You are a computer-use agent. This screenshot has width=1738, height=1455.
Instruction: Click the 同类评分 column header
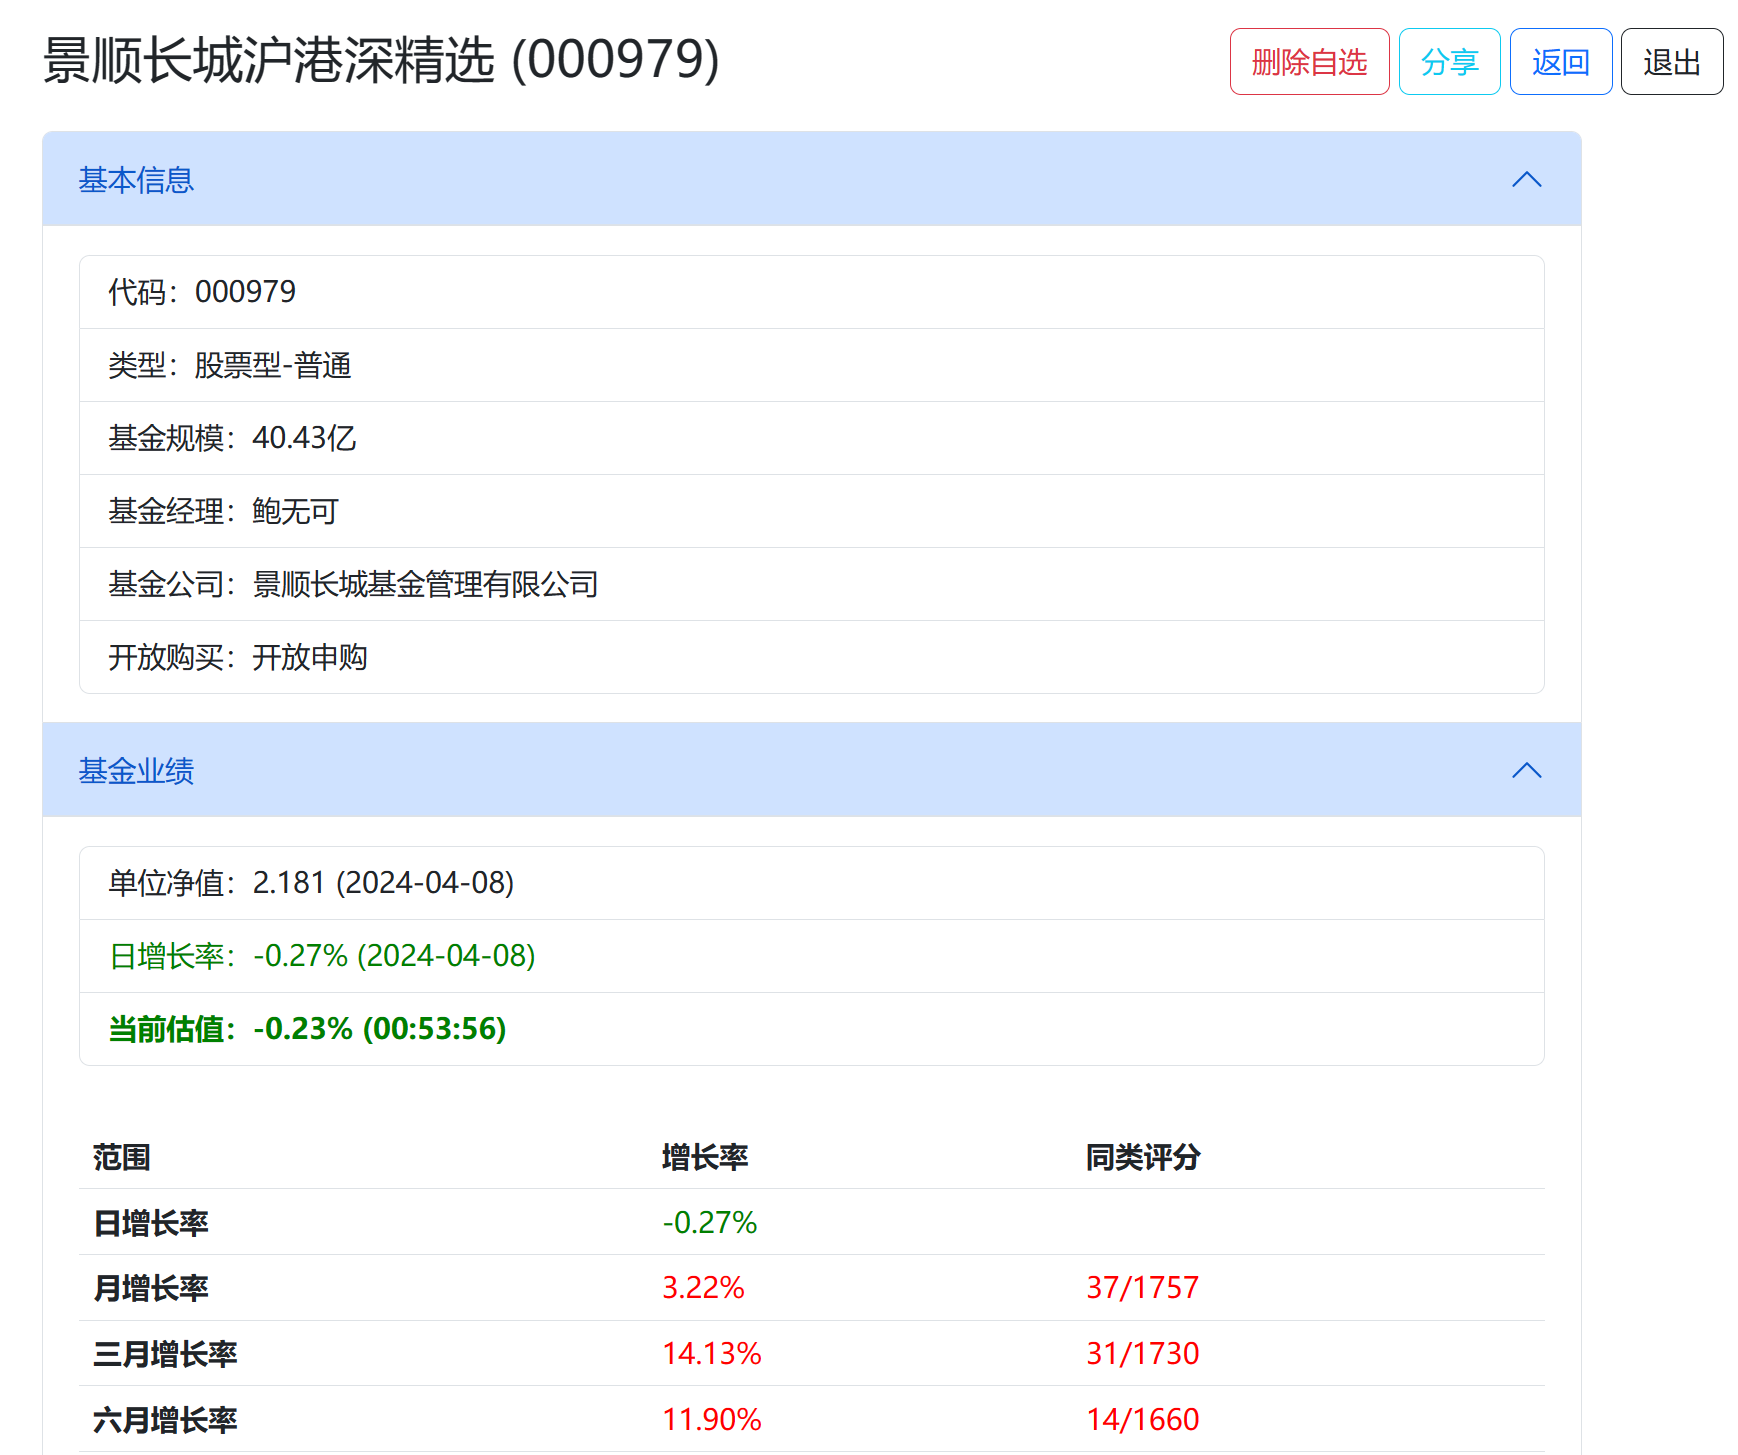pos(1142,1157)
